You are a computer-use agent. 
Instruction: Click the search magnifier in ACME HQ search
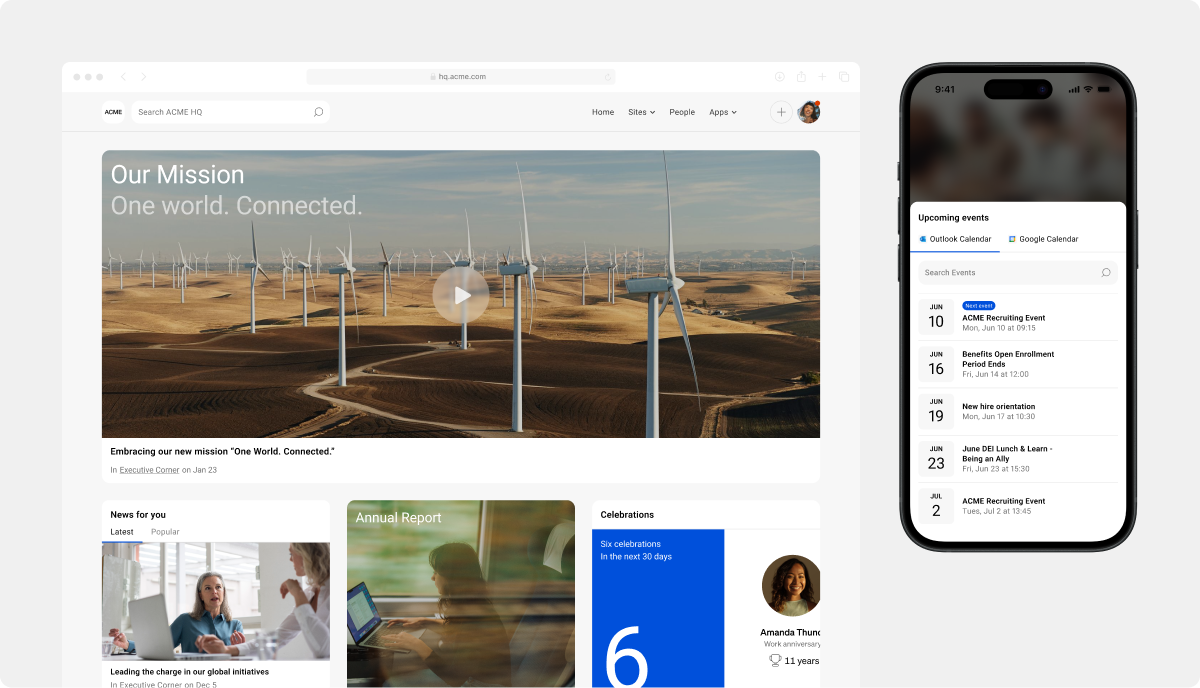[318, 112]
